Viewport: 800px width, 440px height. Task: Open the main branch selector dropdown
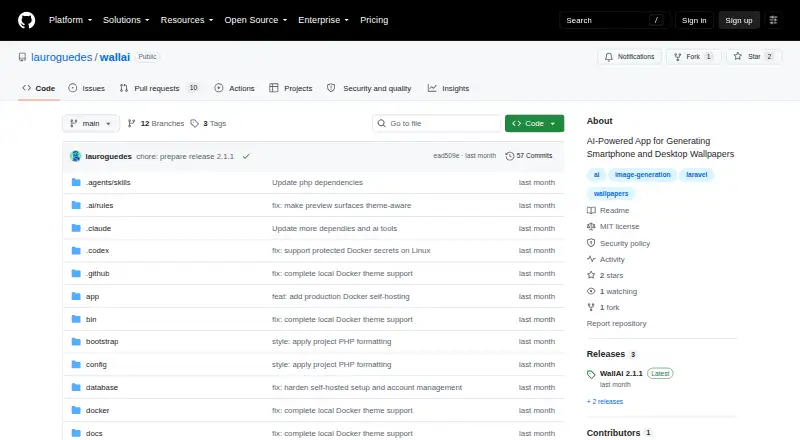[91, 124]
